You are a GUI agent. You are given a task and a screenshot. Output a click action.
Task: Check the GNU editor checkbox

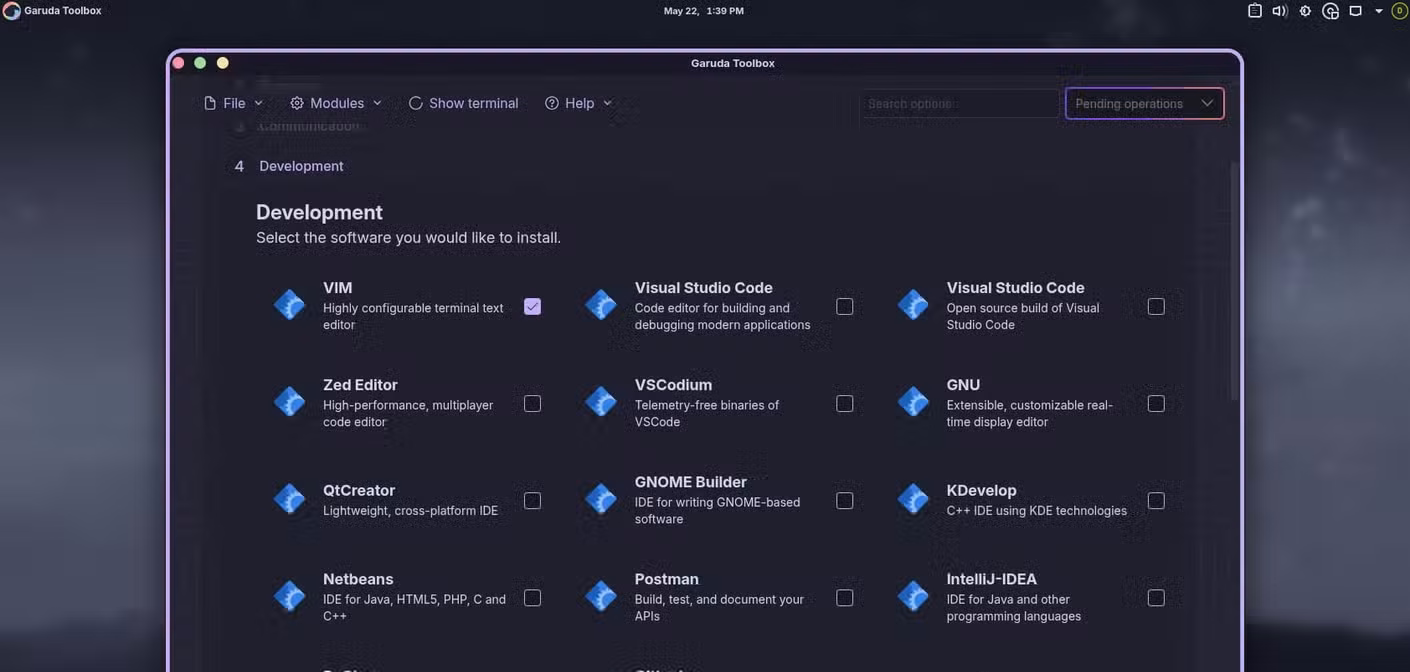click(x=1156, y=403)
